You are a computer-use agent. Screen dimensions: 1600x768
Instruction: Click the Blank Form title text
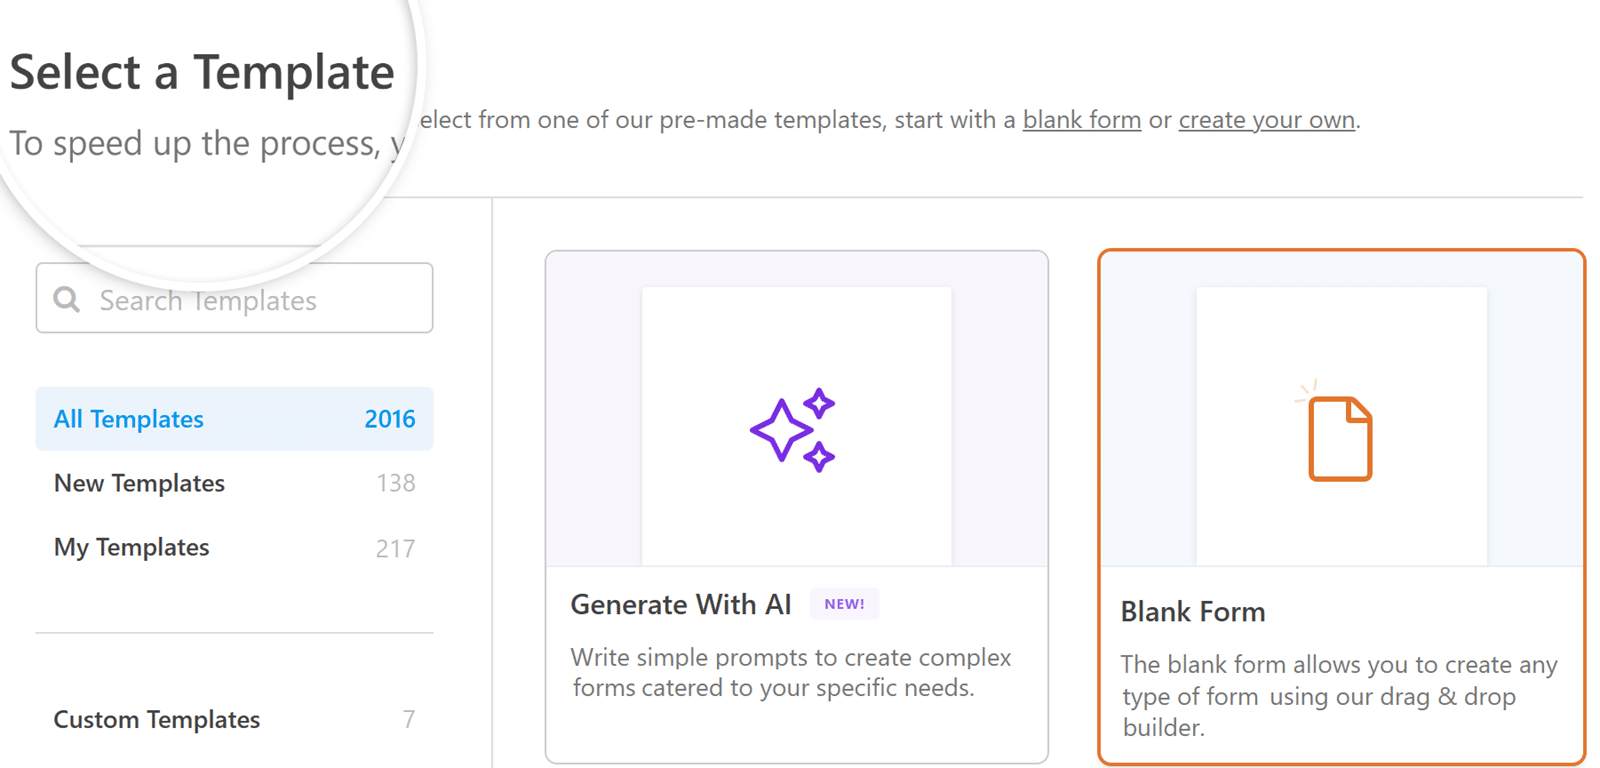point(1192,611)
